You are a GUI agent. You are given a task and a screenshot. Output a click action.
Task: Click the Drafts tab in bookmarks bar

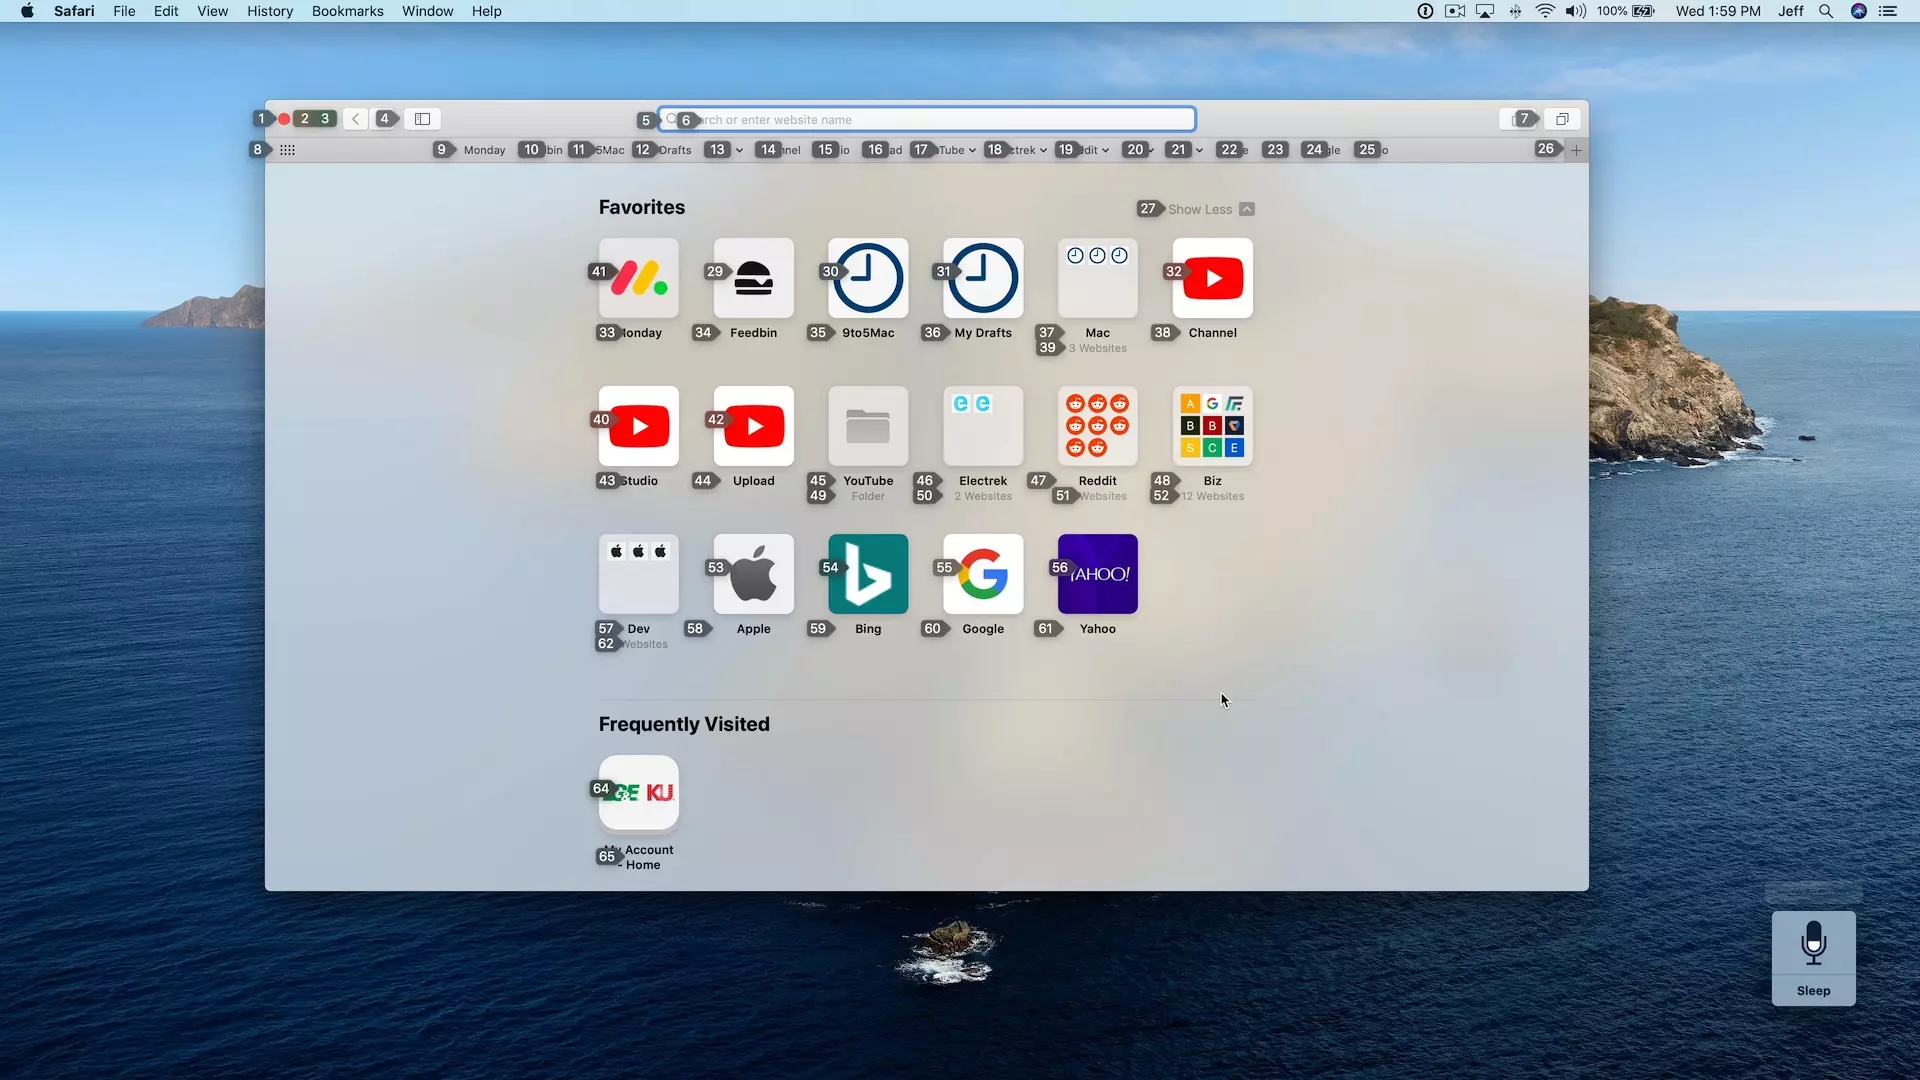point(675,149)
